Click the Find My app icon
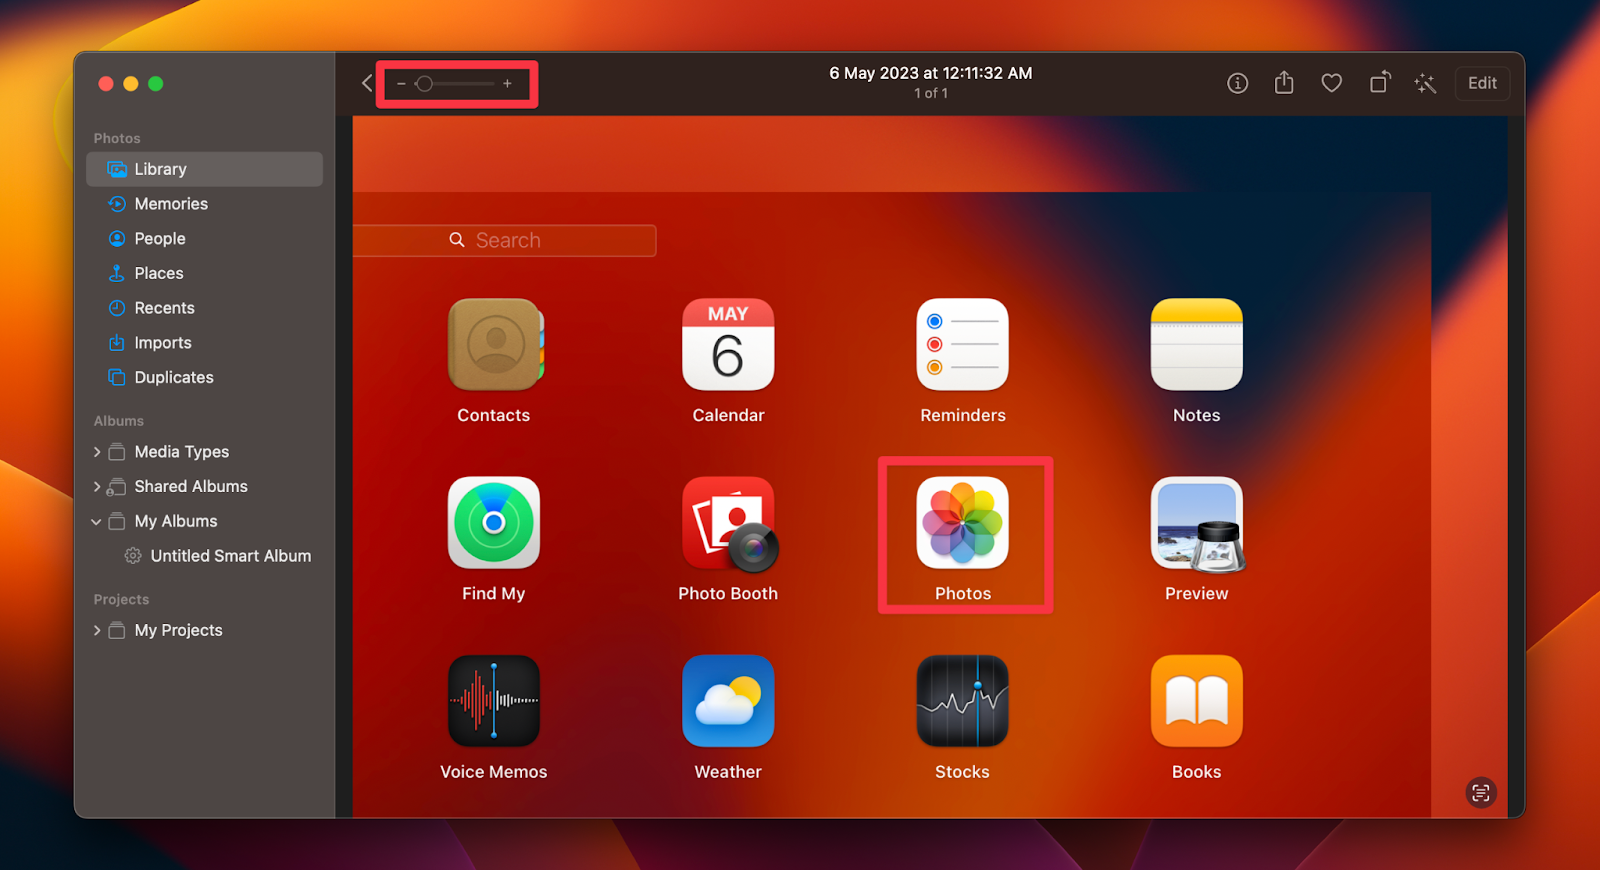This screenshot has height=870, width=1600. [x=494, y=522]
